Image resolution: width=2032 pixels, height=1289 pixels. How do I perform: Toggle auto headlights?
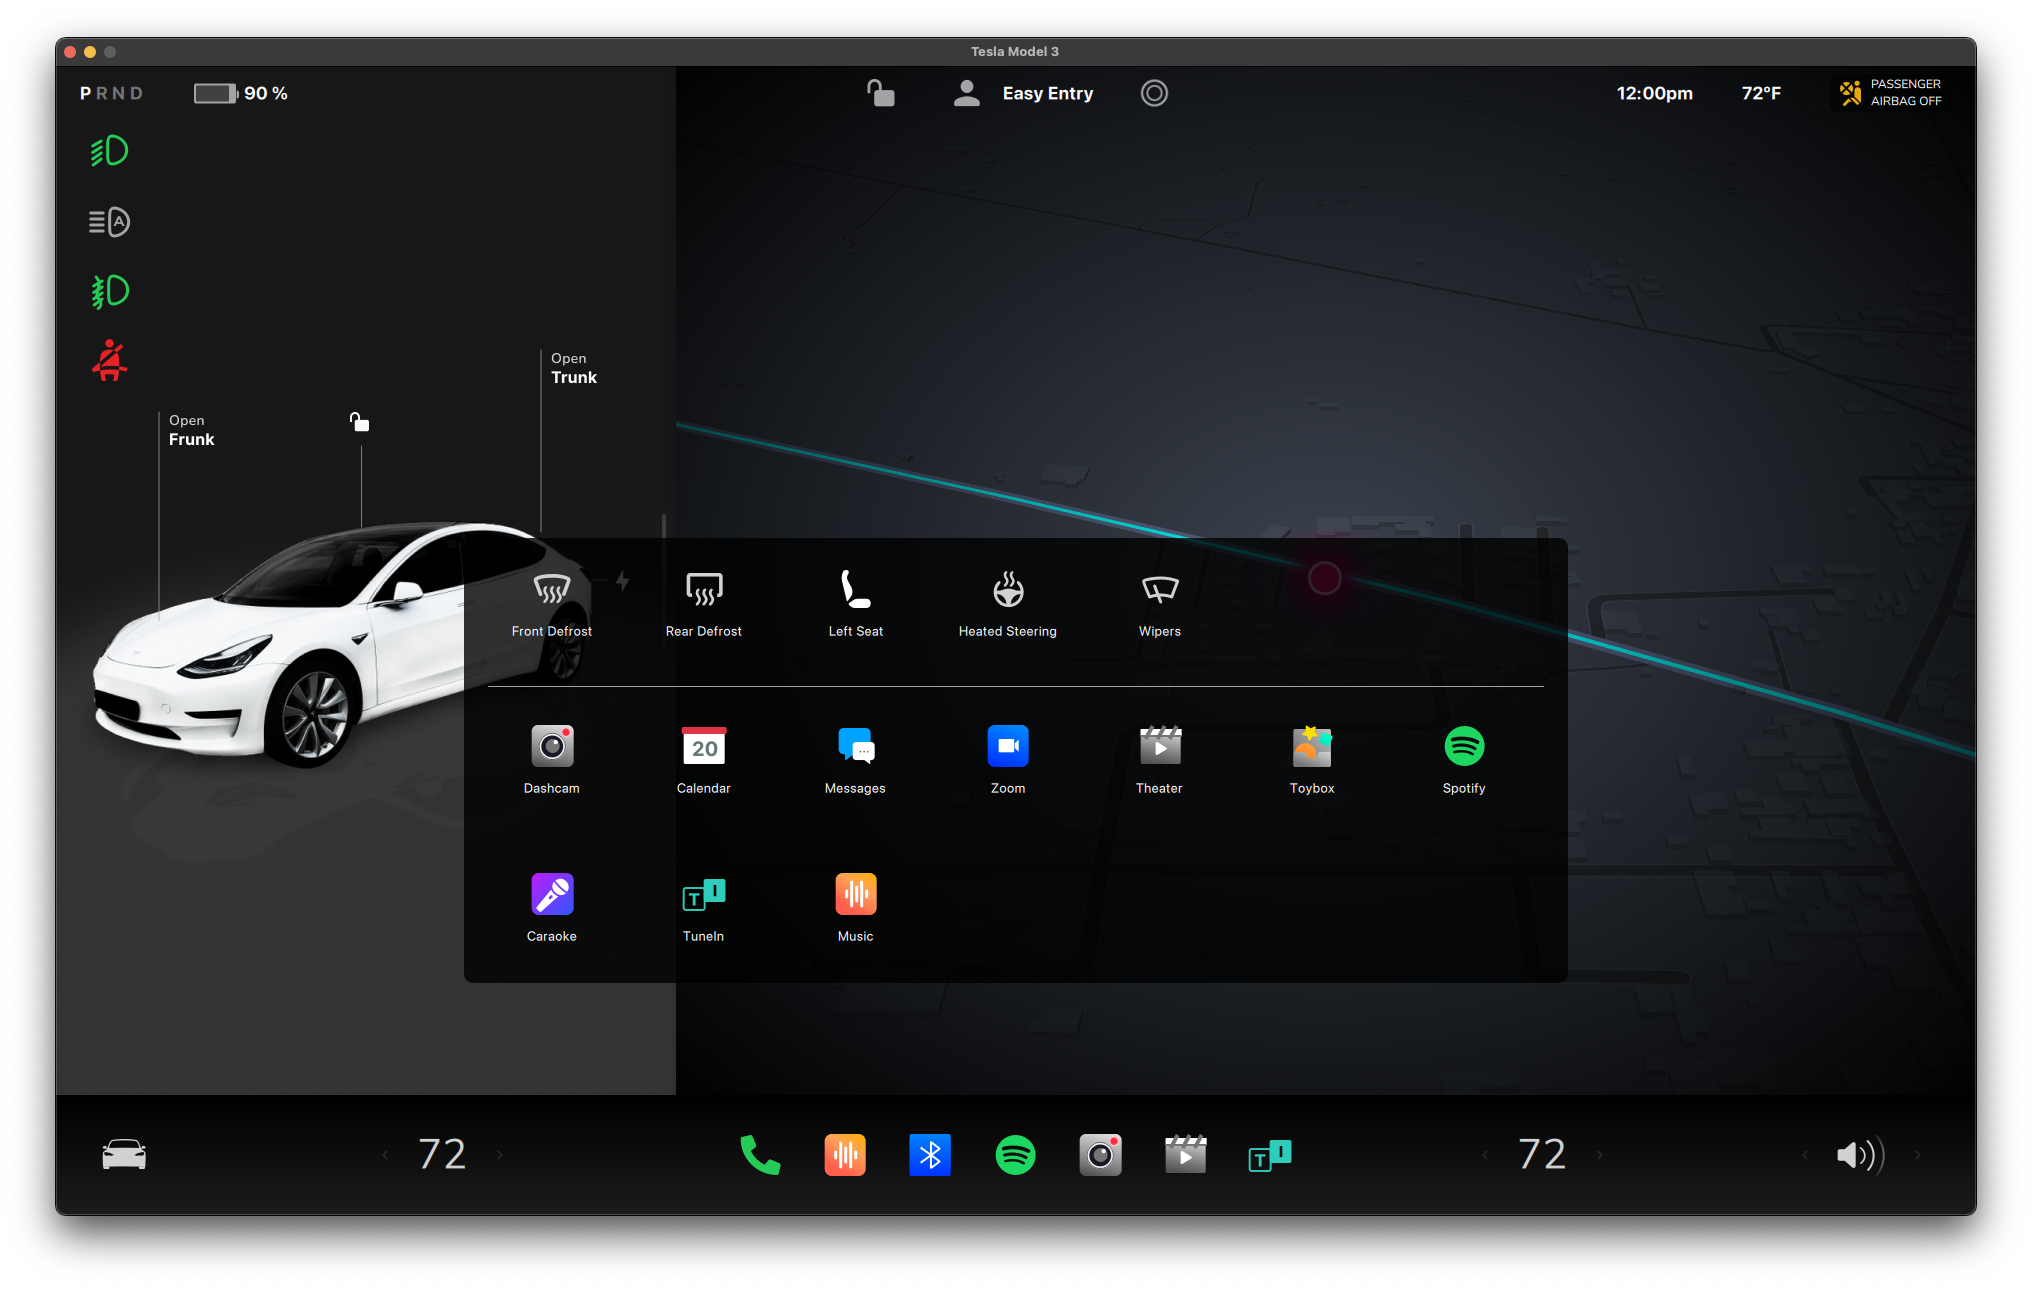(109, 222)
